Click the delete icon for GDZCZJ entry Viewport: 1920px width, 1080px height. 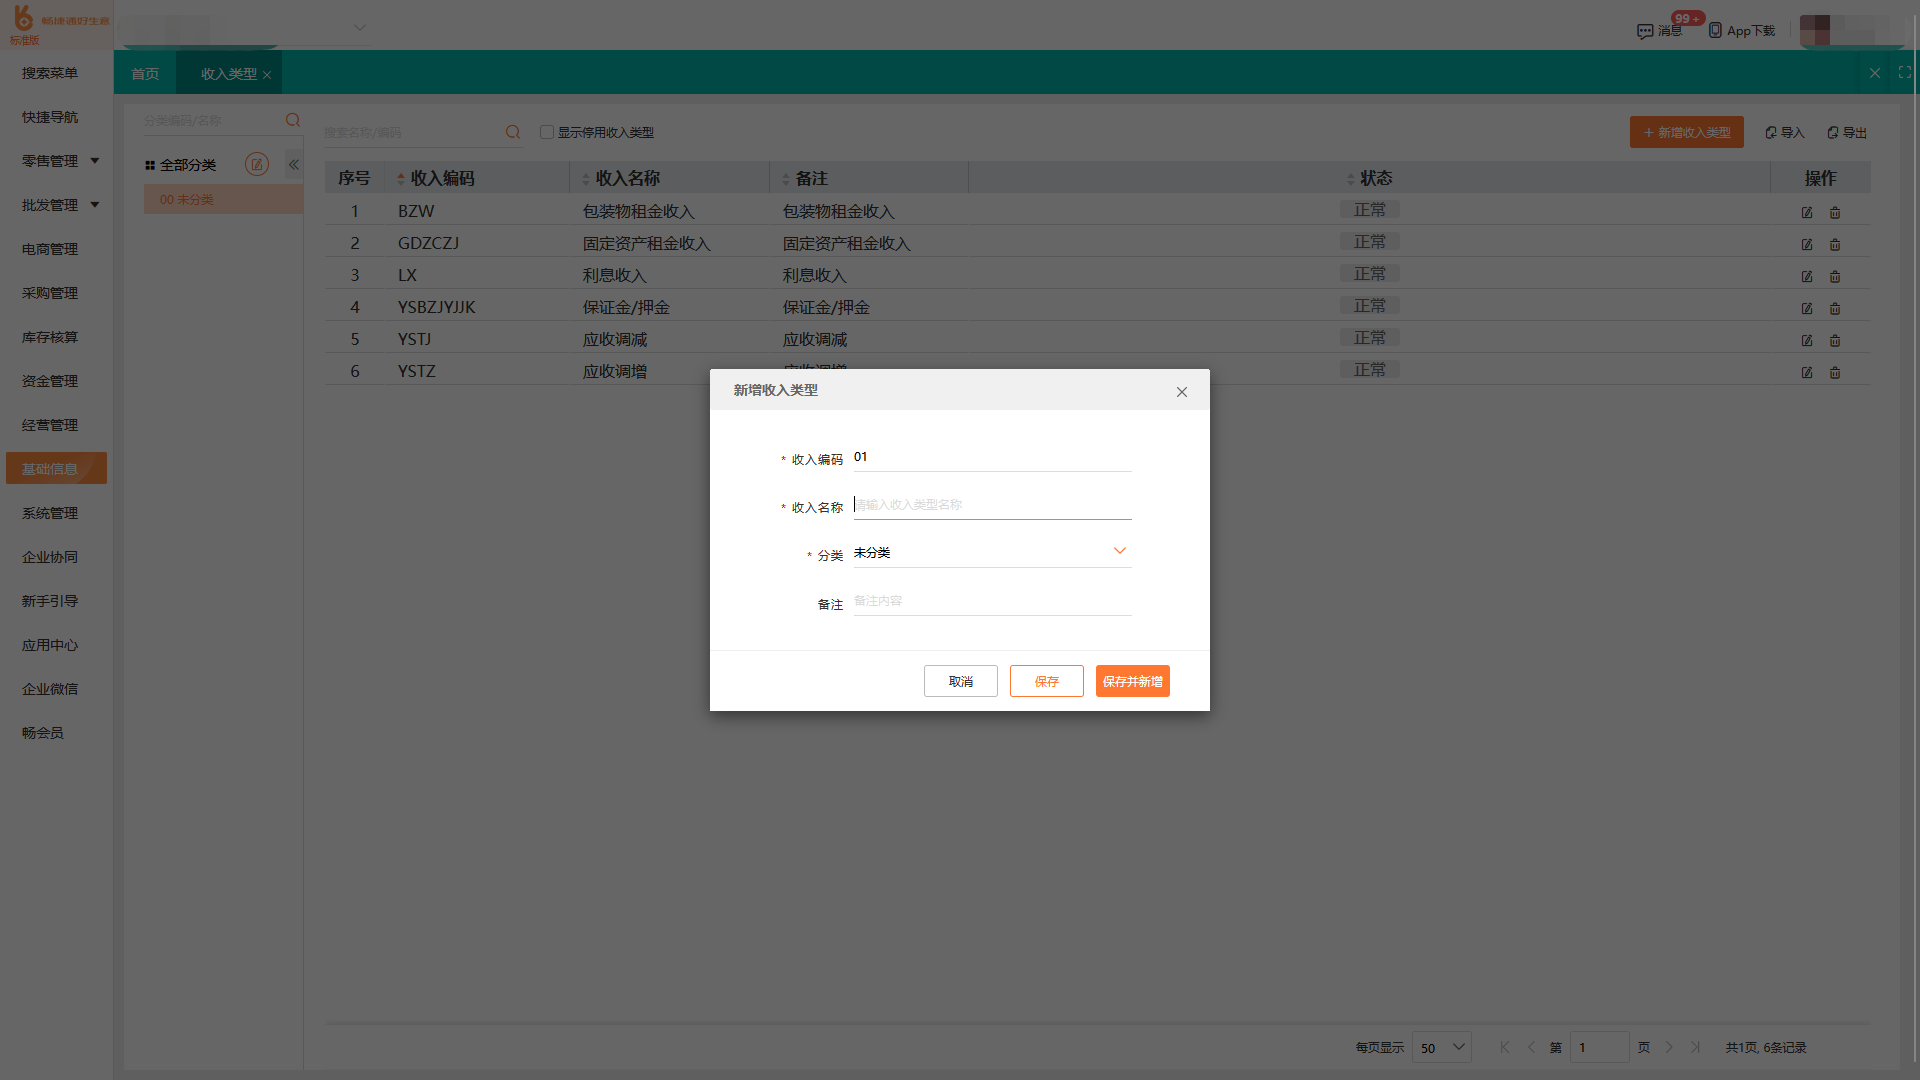1834,243
